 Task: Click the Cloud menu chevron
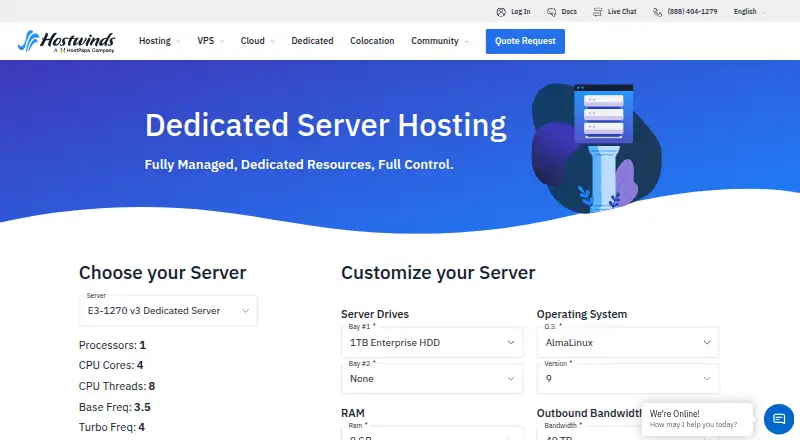[272, 41]
